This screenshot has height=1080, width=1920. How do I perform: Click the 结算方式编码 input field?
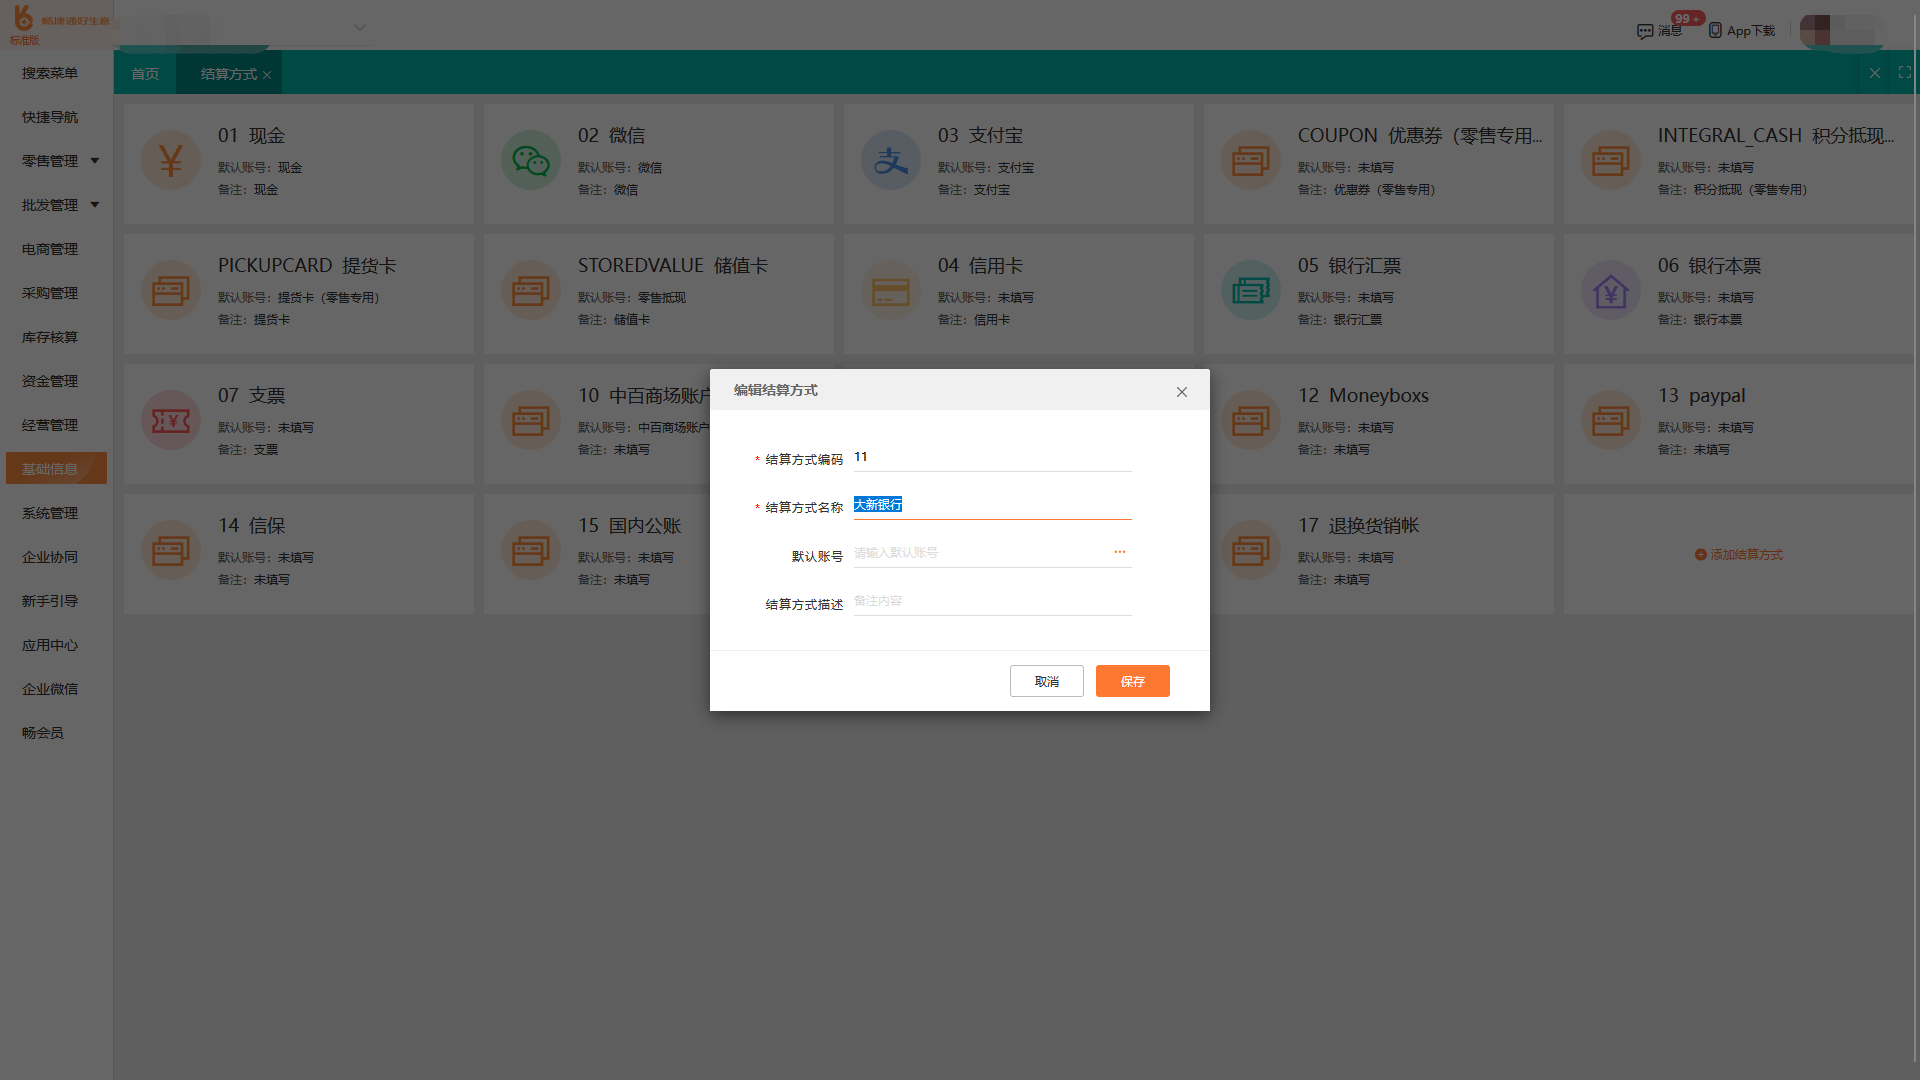990,458
